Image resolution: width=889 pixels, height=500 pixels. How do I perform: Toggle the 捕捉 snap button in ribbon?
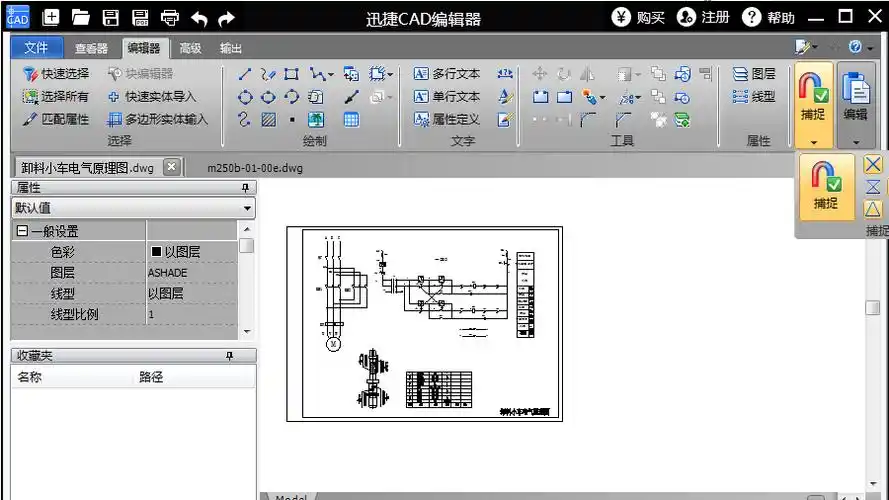click(x=813, y=96)
